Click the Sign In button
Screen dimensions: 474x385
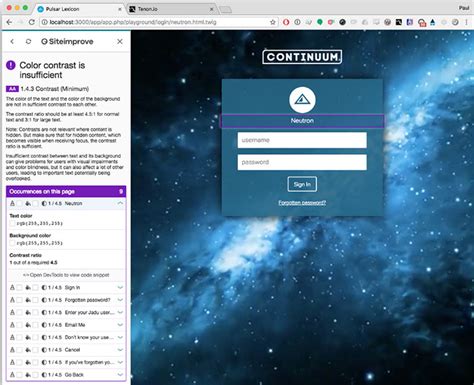302,184
